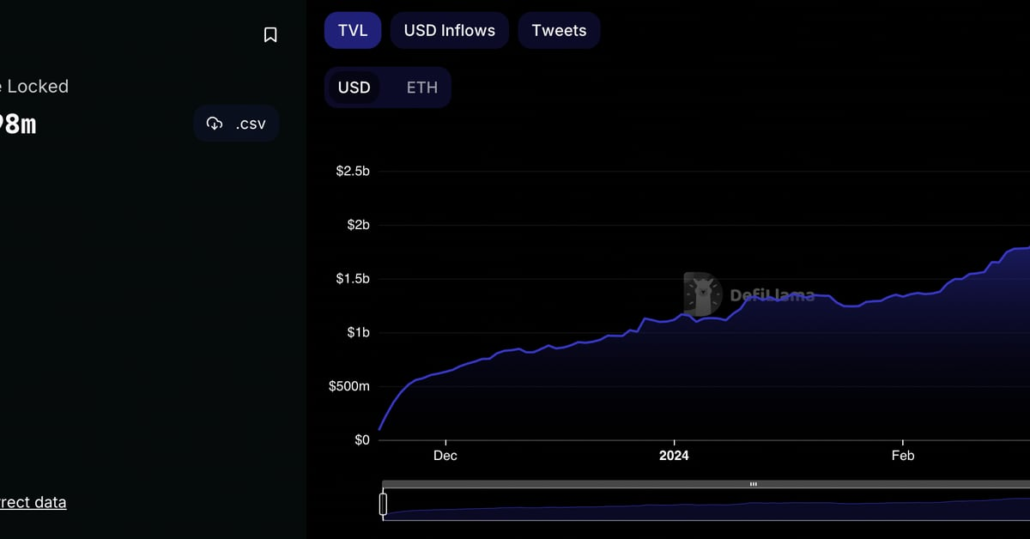Click the $500m y-axis label
The width and height of the screenshot is (1030, 539).
[x=349, y=386]
